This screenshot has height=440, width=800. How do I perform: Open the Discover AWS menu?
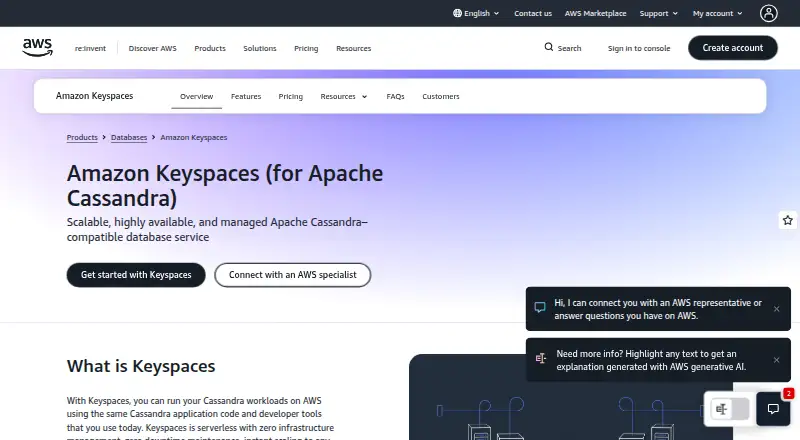coord(153,48)
